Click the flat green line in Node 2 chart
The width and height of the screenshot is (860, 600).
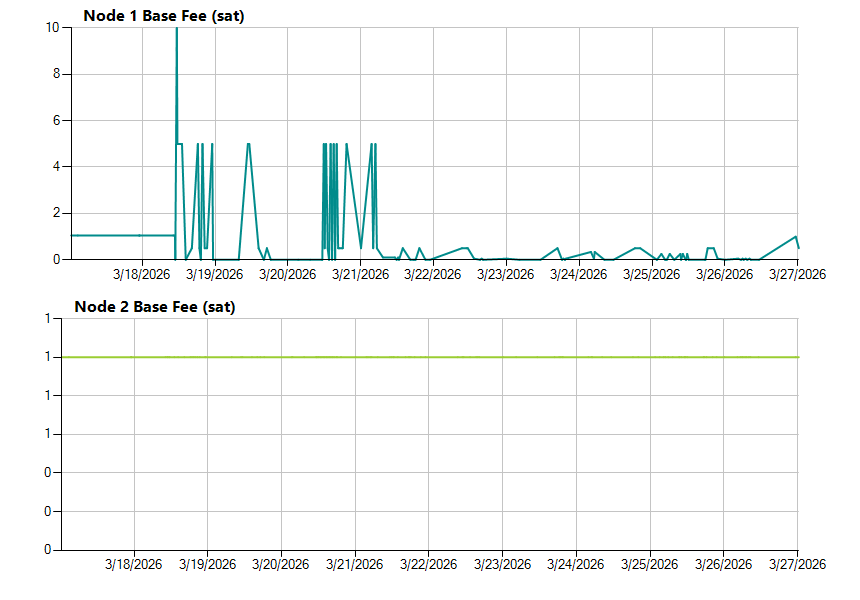(430, 357)
